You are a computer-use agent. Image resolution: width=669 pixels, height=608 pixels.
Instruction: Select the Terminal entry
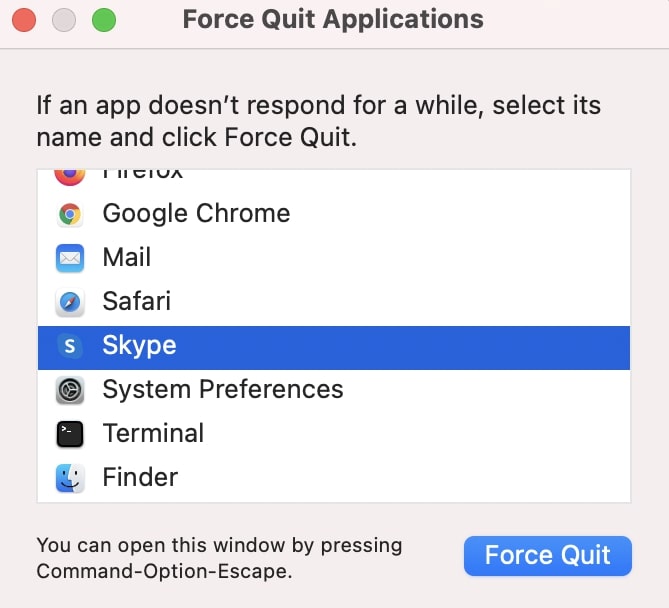pyautogui.click(x=334, y=433)
